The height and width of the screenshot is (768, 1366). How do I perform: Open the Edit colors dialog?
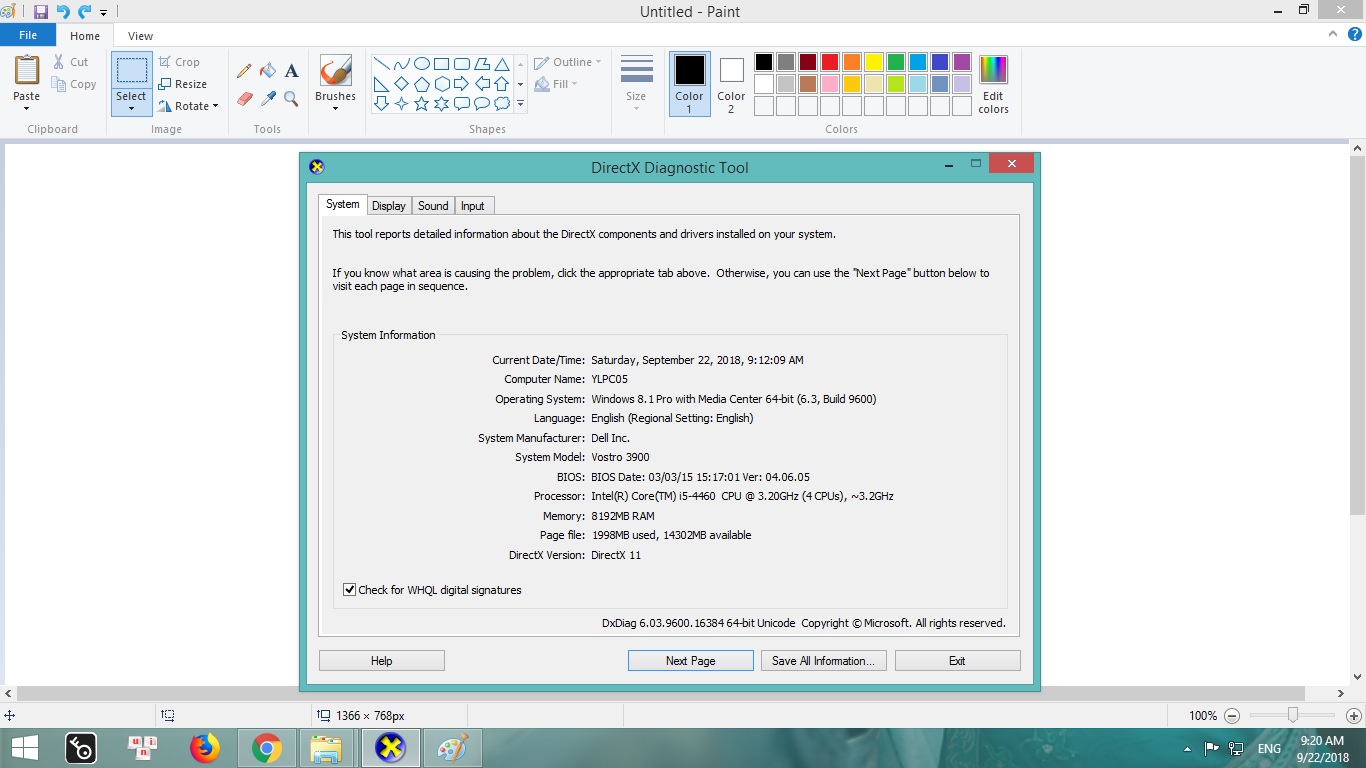[993, 84]
